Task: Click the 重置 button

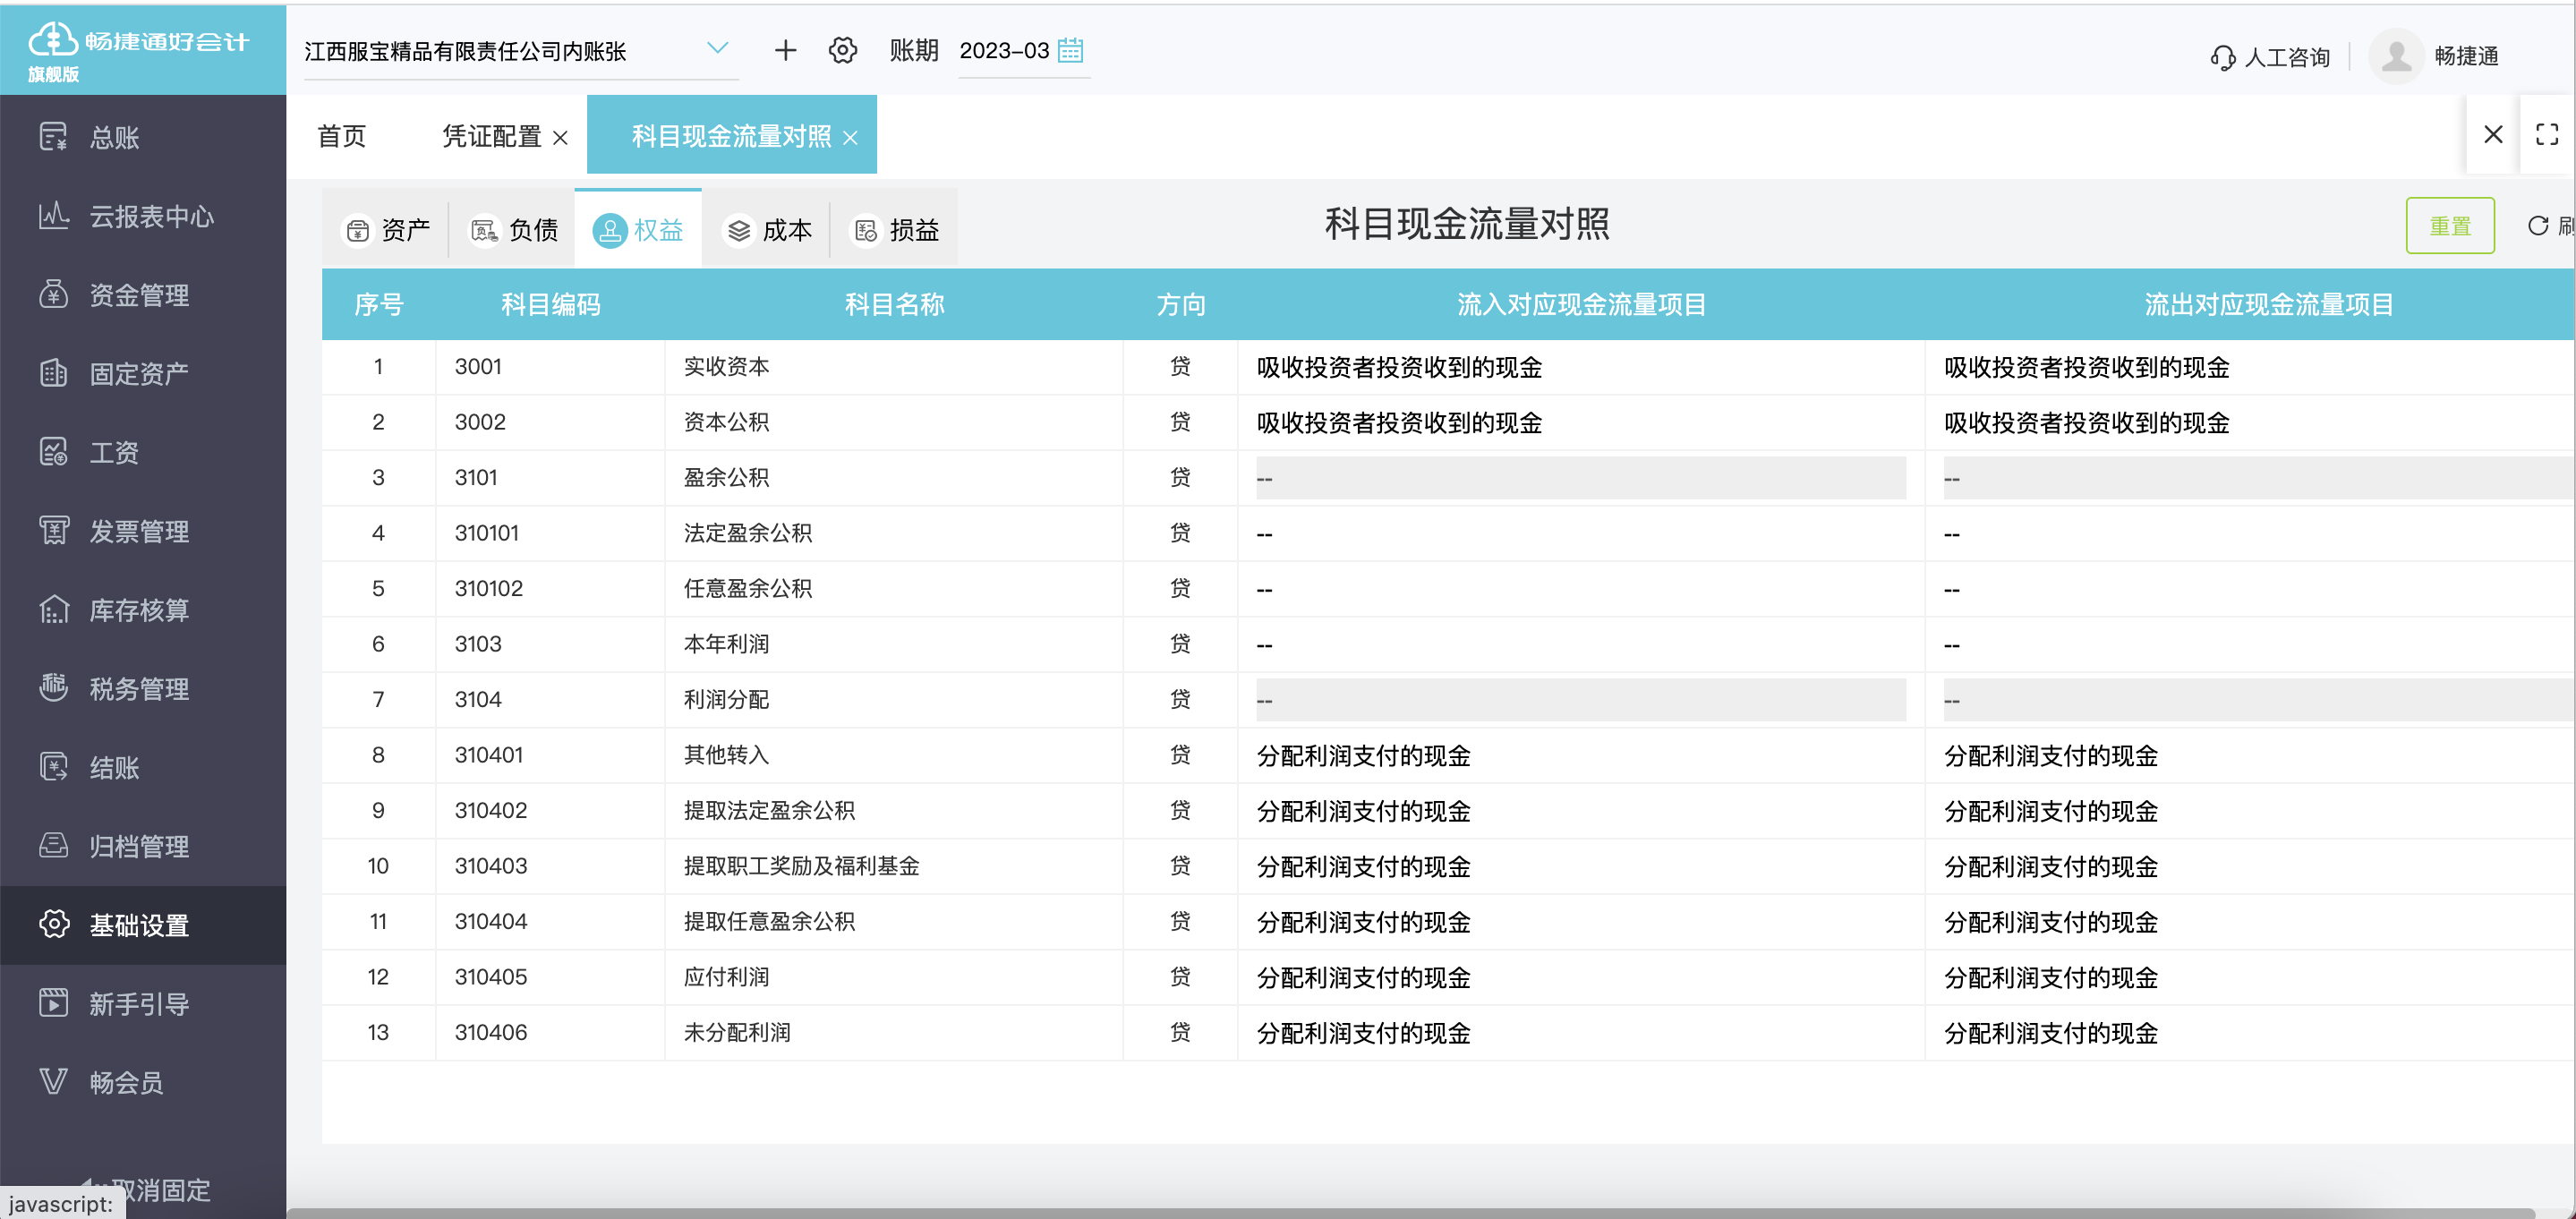Action: point(2450,226)
